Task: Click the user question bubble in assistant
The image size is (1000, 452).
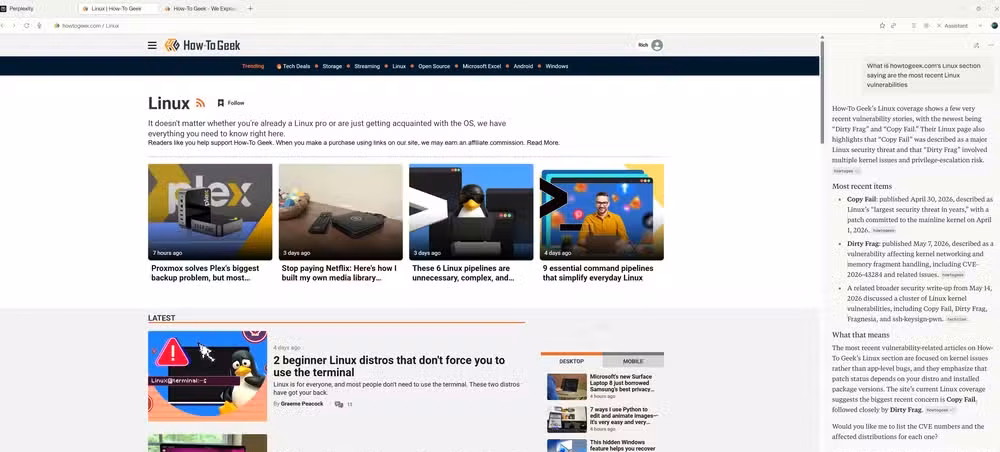Action: coord(927,75)
